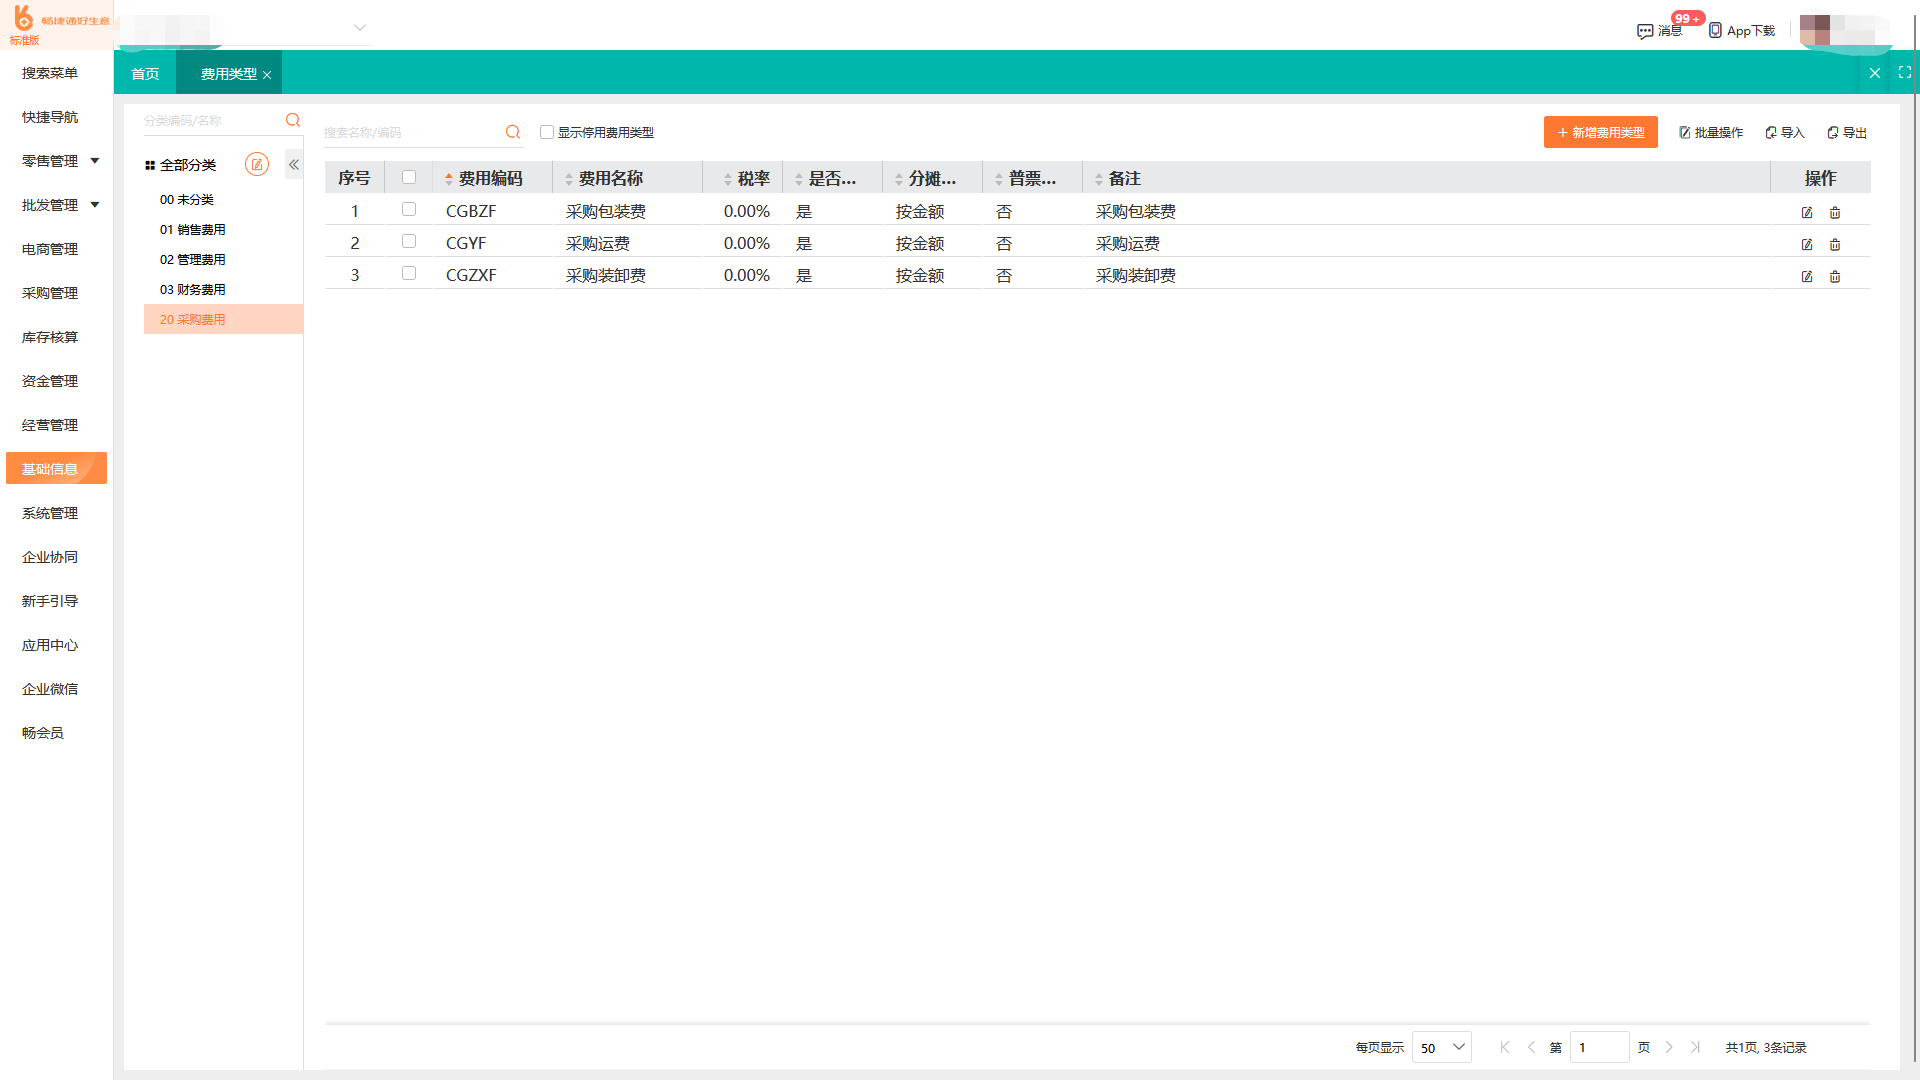Select the 首页 tab
Screen dimensions: 1920x1080
(145, 74)
